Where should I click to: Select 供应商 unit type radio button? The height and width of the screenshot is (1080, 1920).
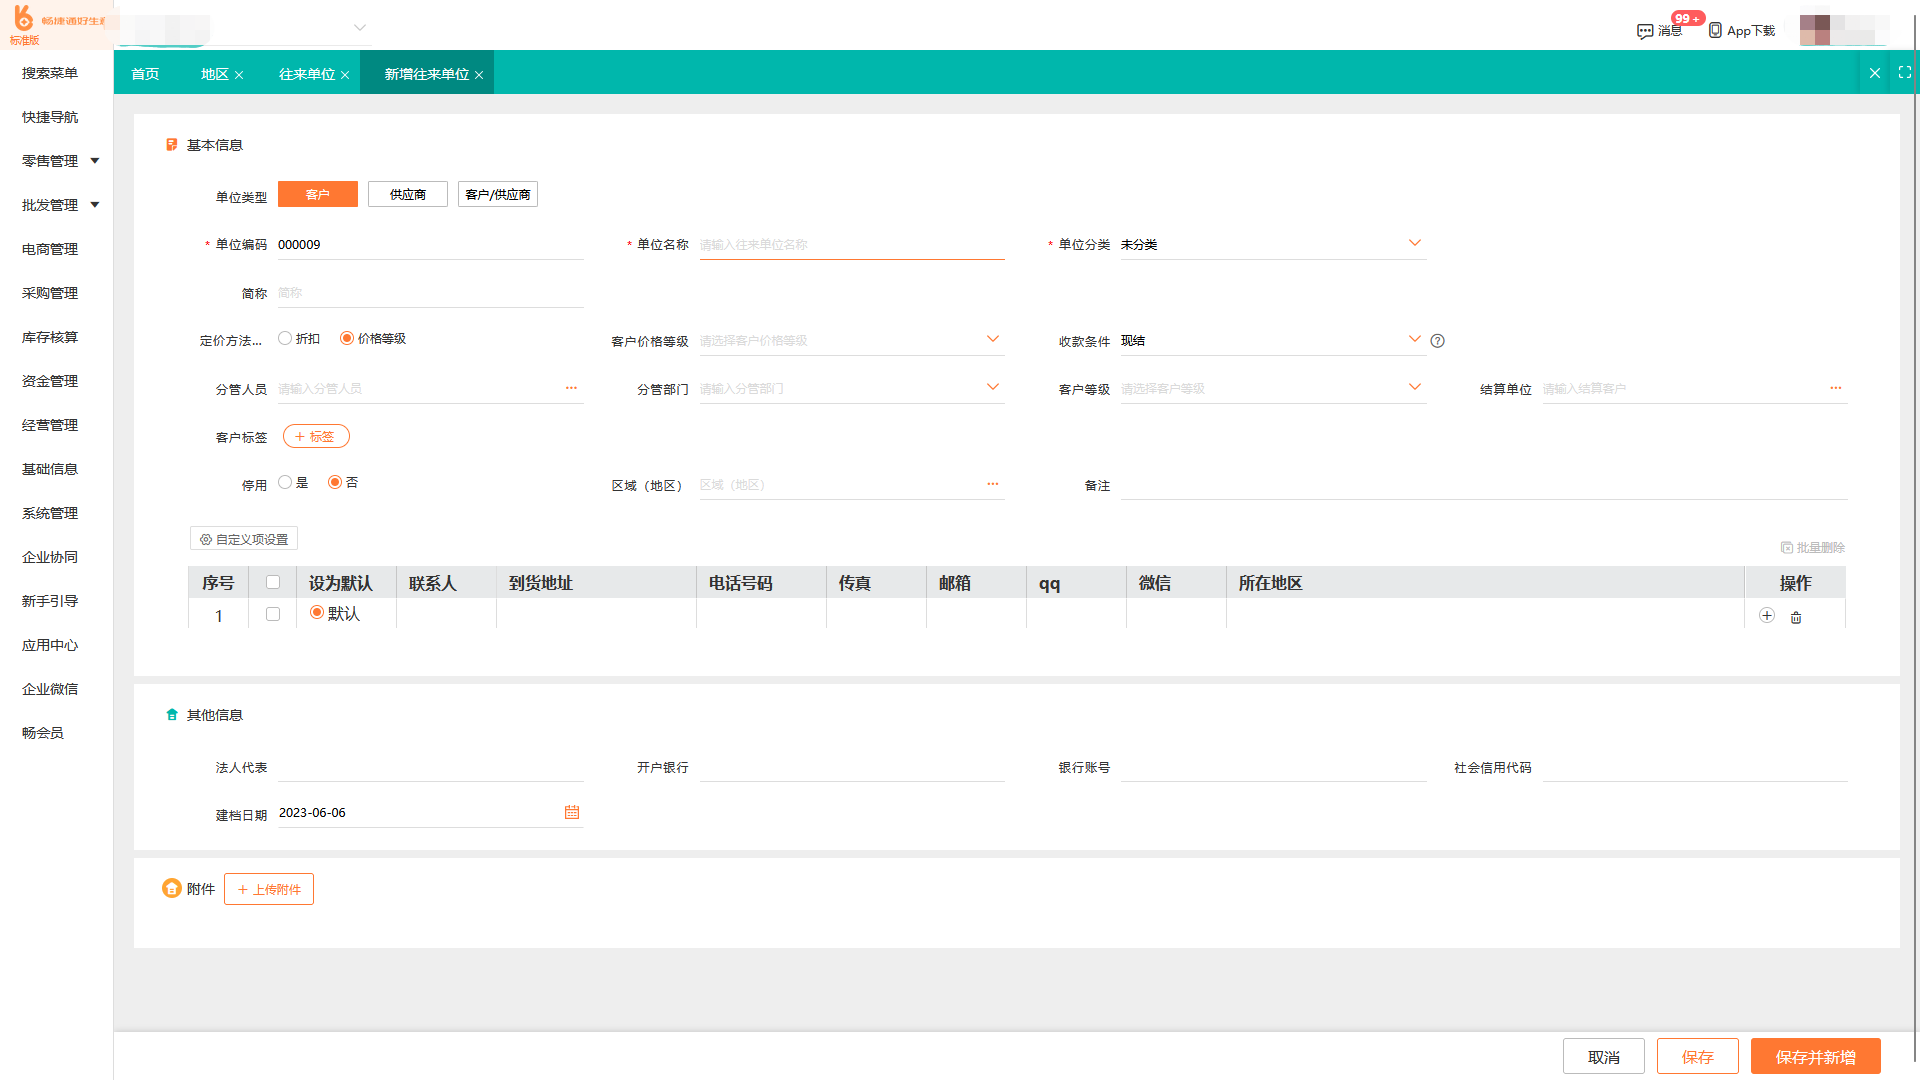point(405,194)
